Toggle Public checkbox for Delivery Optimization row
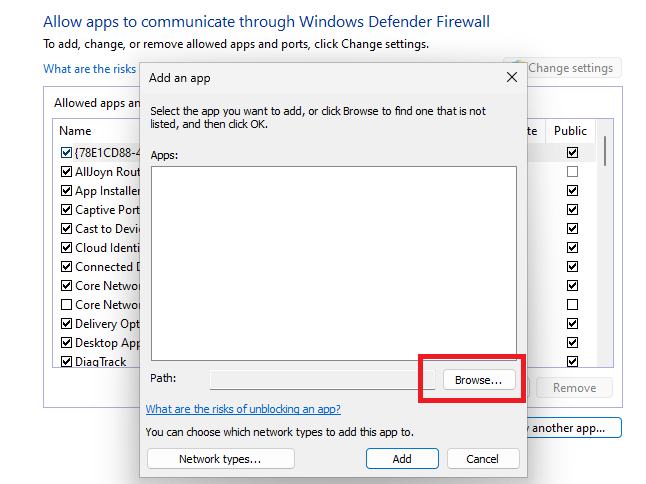Viewport: 646px width, 484px height. coord(572,323)
